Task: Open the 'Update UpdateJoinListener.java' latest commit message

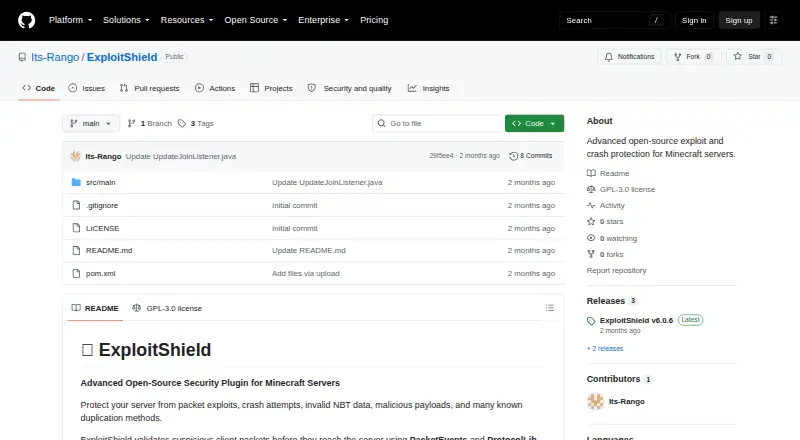Action: tap(181, 156)
